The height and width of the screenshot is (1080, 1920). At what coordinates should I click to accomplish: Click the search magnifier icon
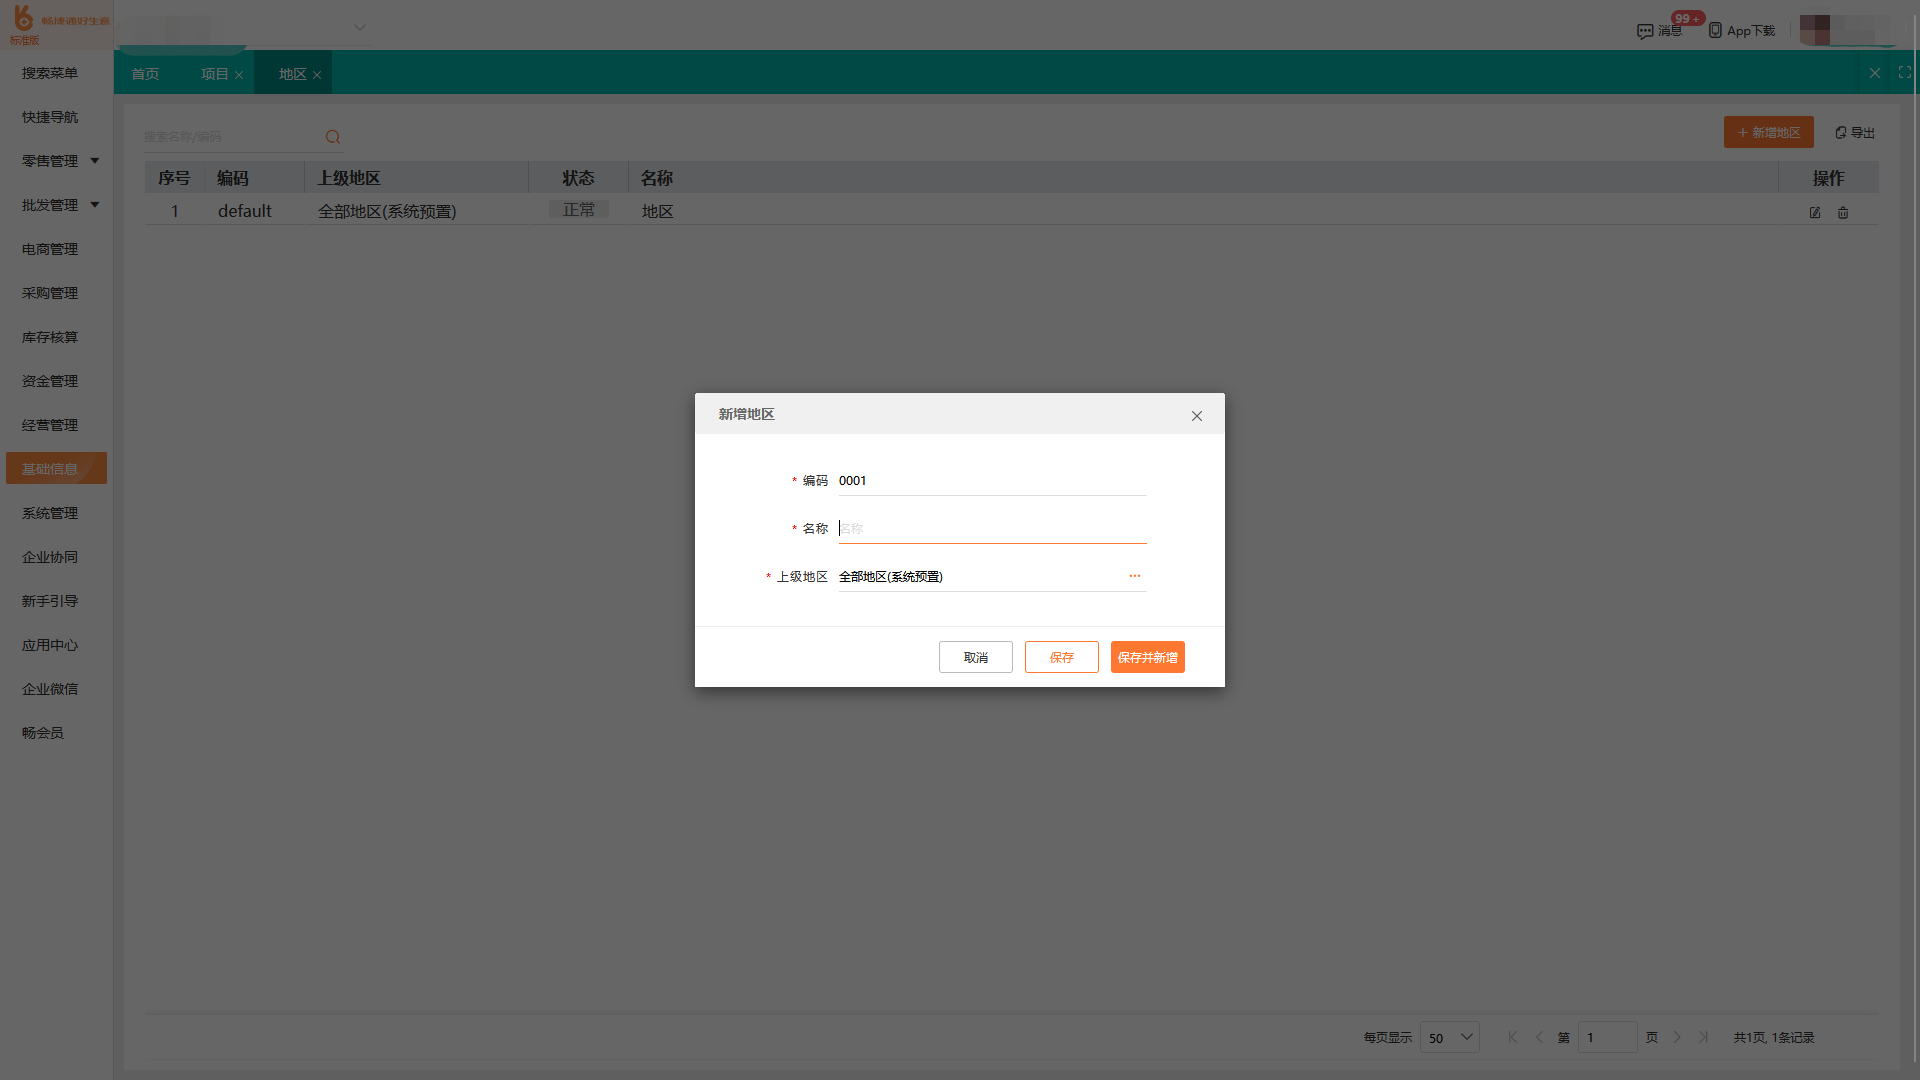334,136
